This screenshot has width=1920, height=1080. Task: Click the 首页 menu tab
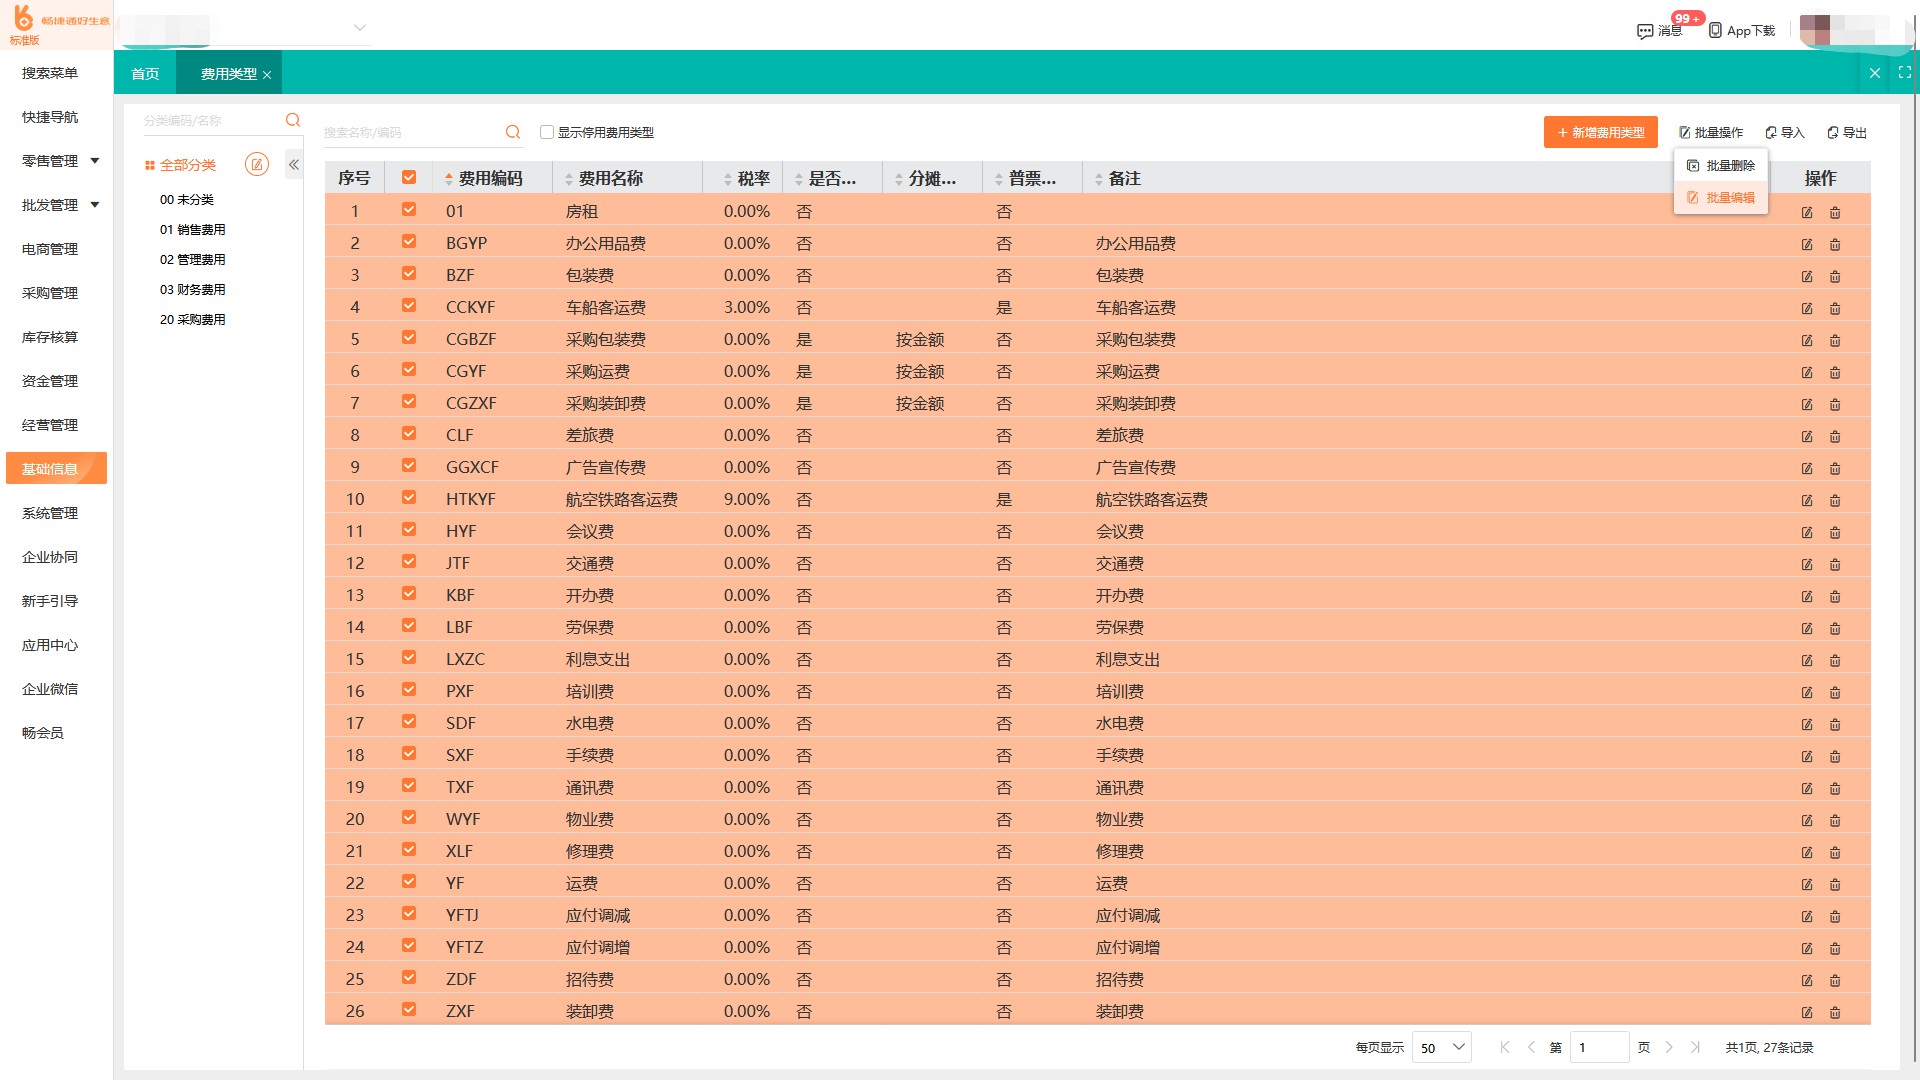click(145, 73)
